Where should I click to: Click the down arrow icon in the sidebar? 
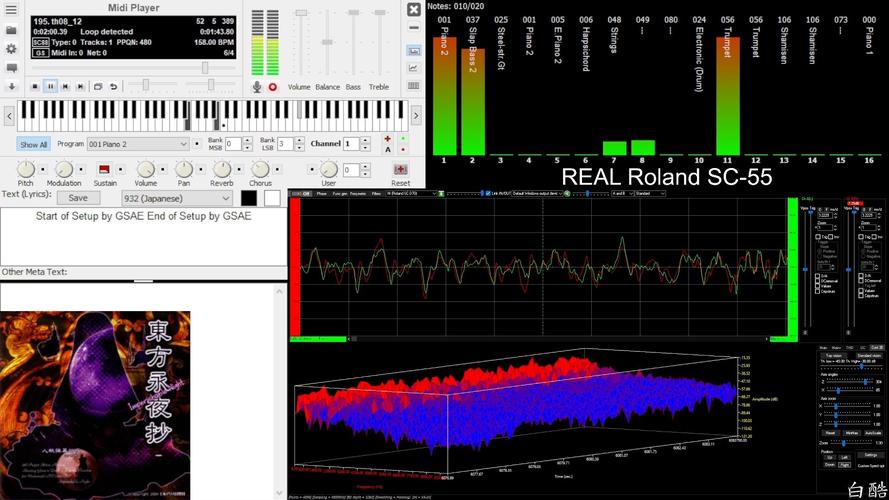click(x=11, y=87)
